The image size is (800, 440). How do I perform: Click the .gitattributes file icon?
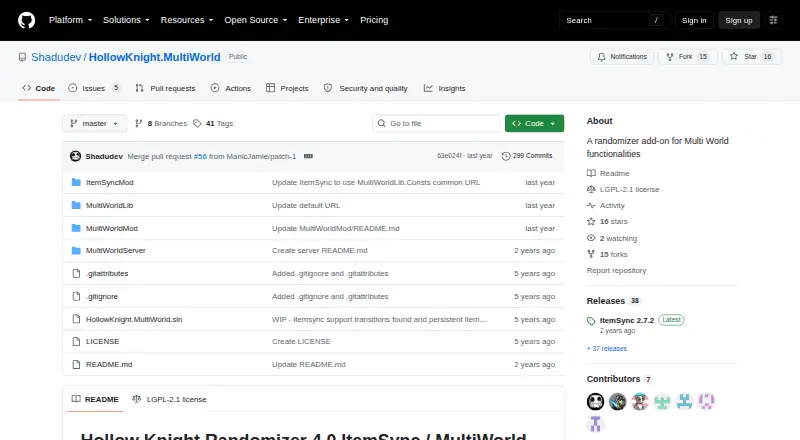click(76, 274)
